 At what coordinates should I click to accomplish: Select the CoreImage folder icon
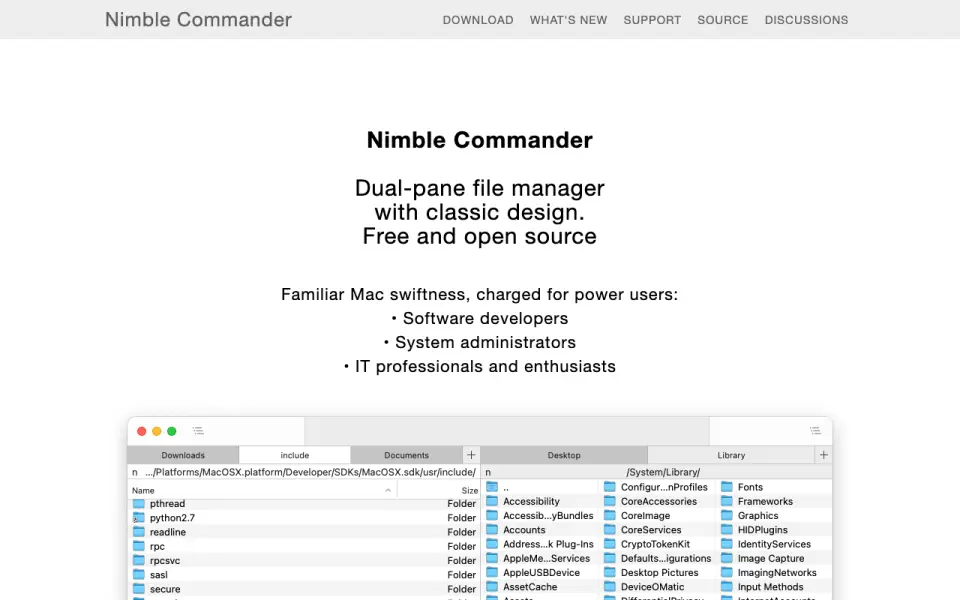(610, 516)
